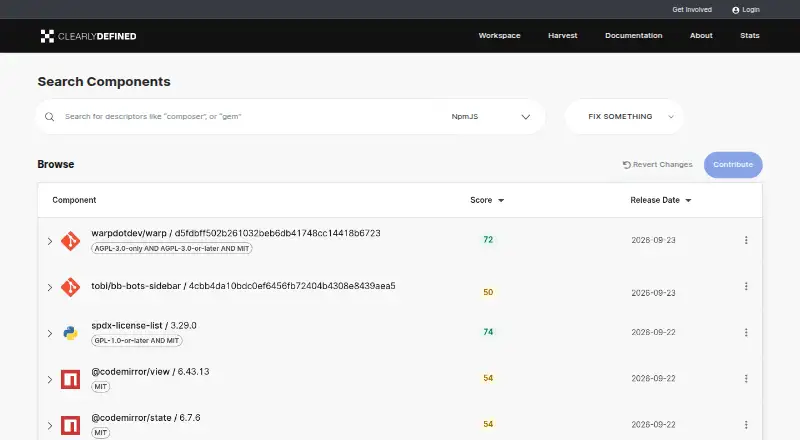Click the Login link text

coord(751,10)
